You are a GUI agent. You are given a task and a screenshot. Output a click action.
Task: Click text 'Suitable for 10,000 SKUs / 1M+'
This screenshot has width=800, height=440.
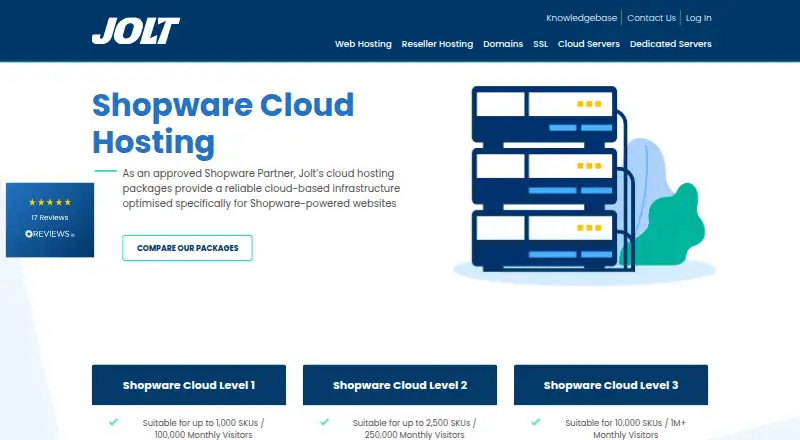(x=626, y=423)
